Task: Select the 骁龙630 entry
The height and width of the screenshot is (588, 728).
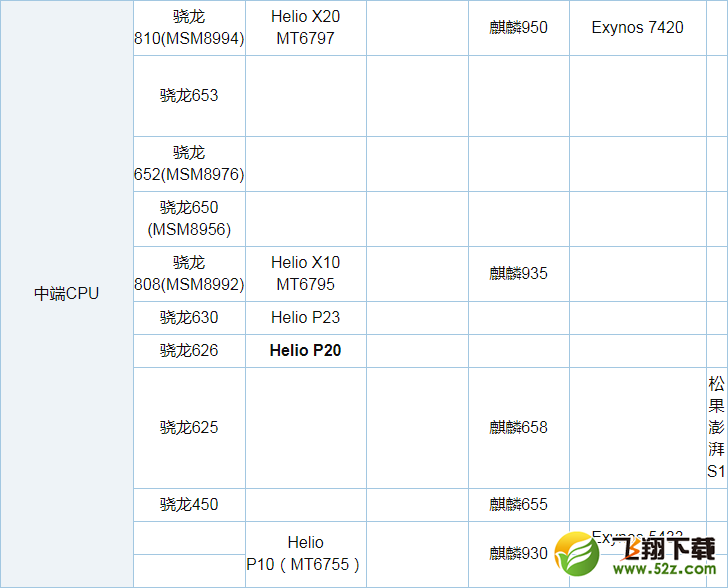Action: (x=189, y=317)
